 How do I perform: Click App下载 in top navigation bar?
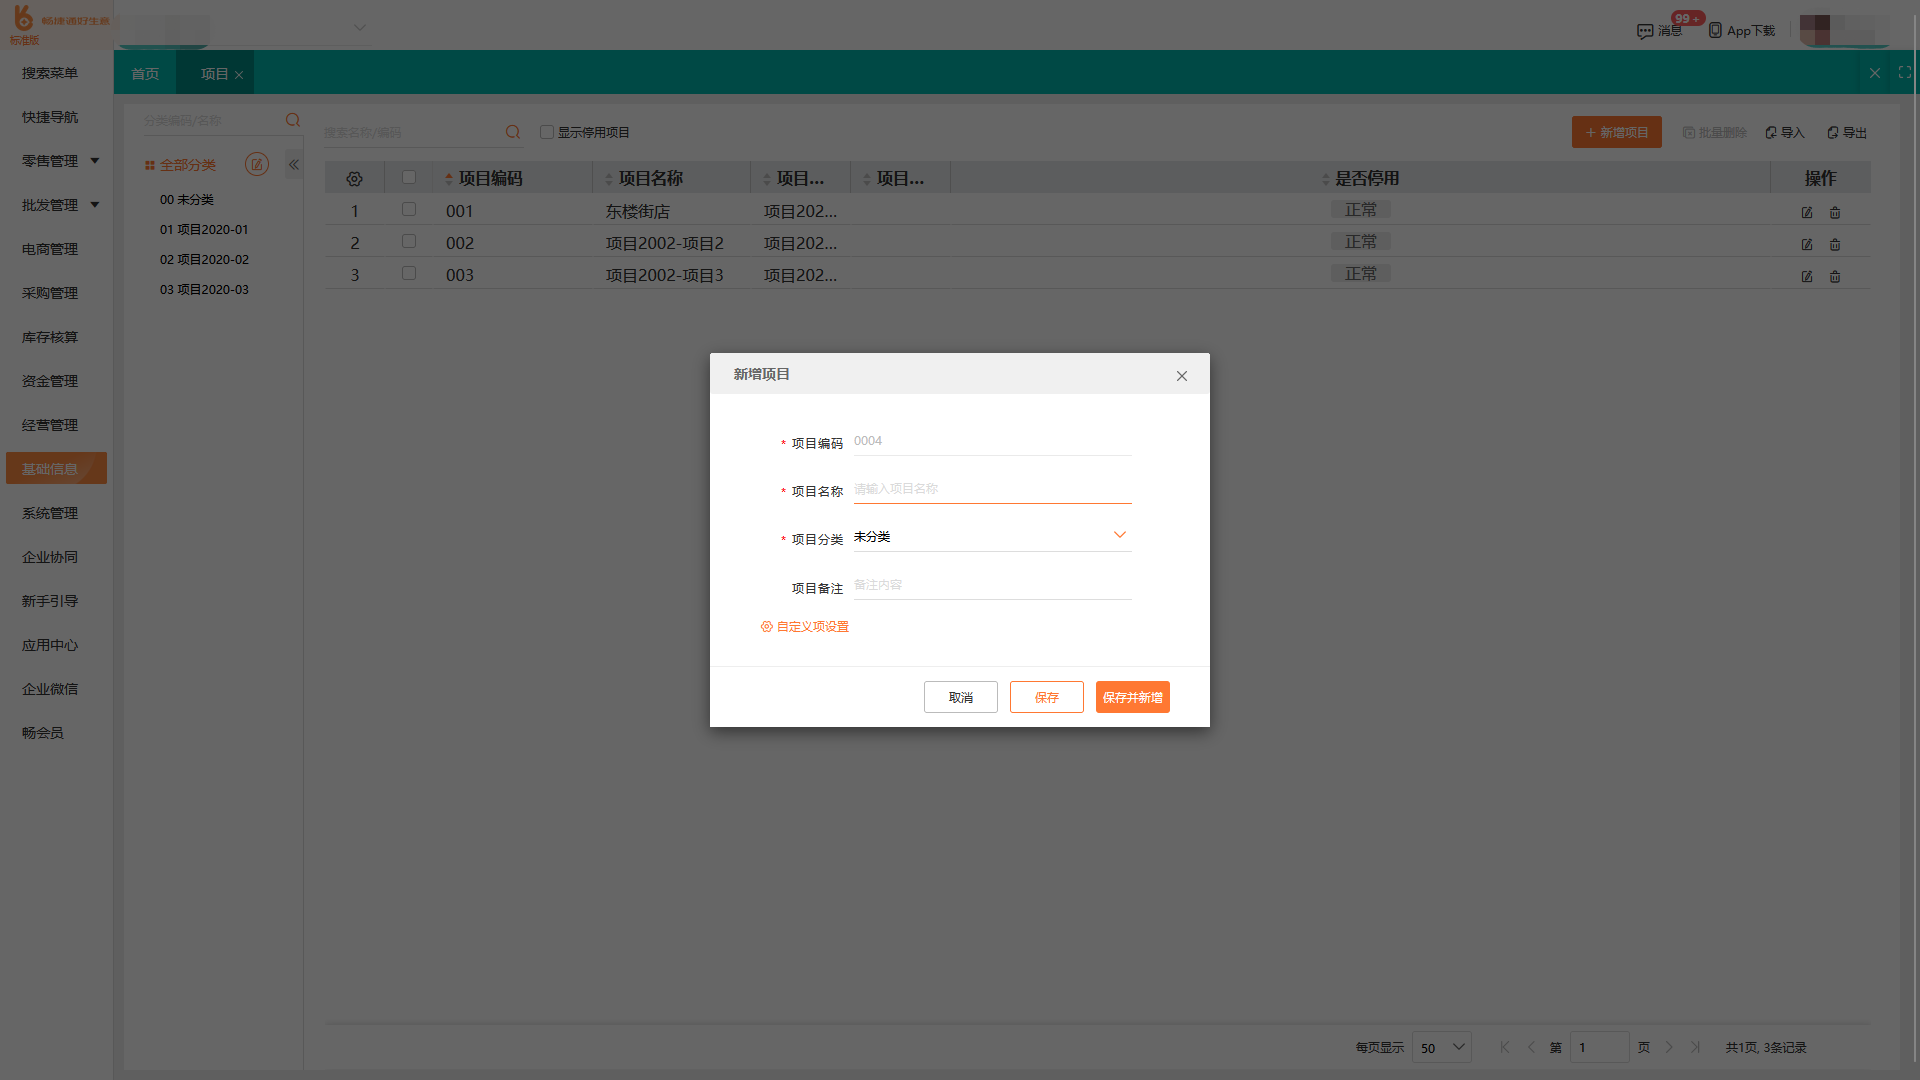click(1741, 29)
